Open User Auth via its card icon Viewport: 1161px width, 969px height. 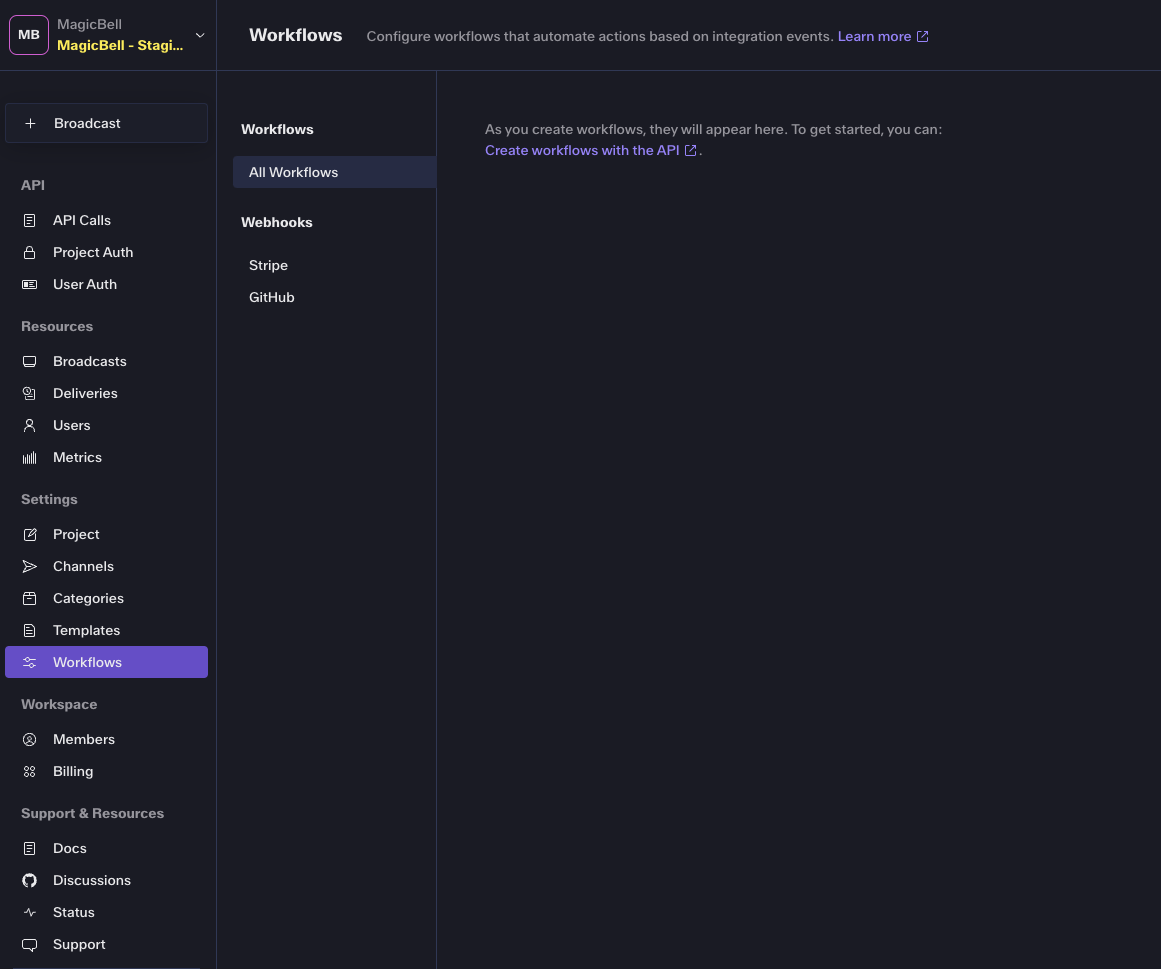coord(30,284)
